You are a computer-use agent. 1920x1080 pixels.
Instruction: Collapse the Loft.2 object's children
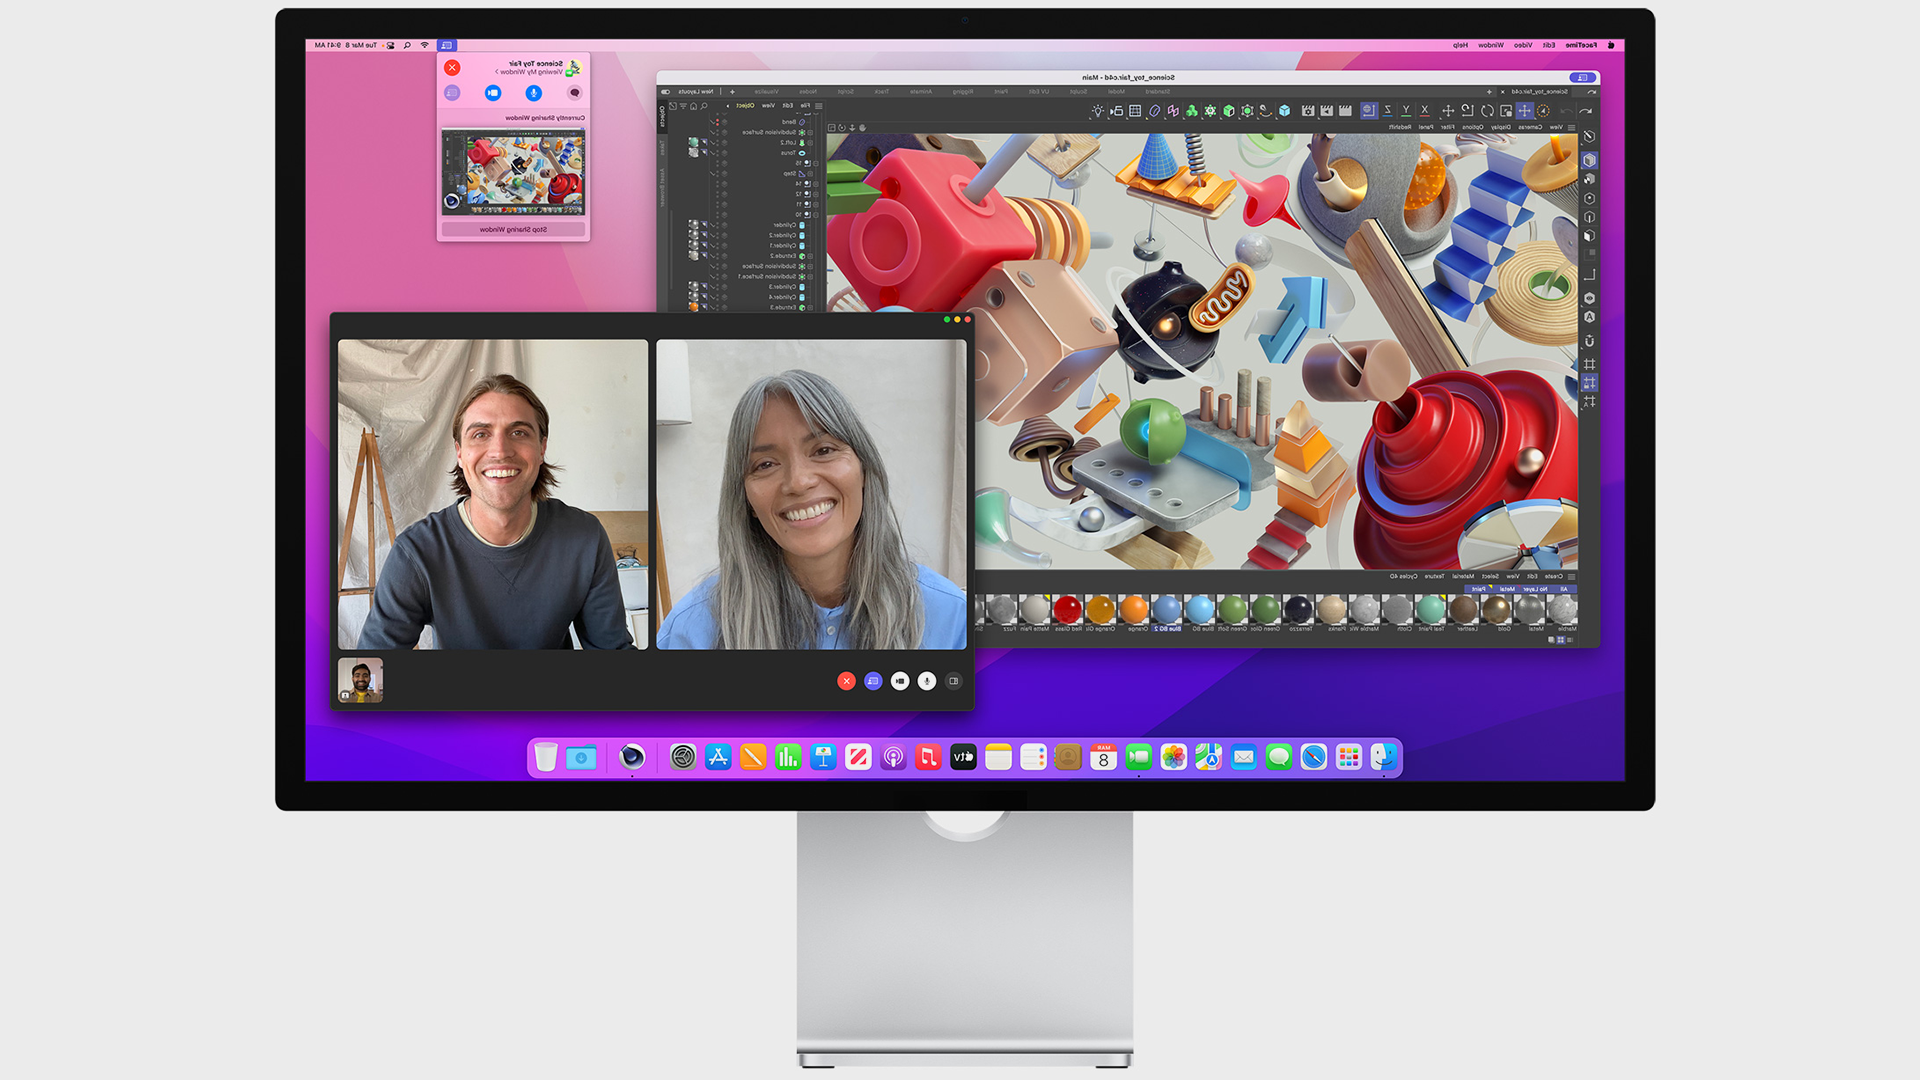coord(713,142)
